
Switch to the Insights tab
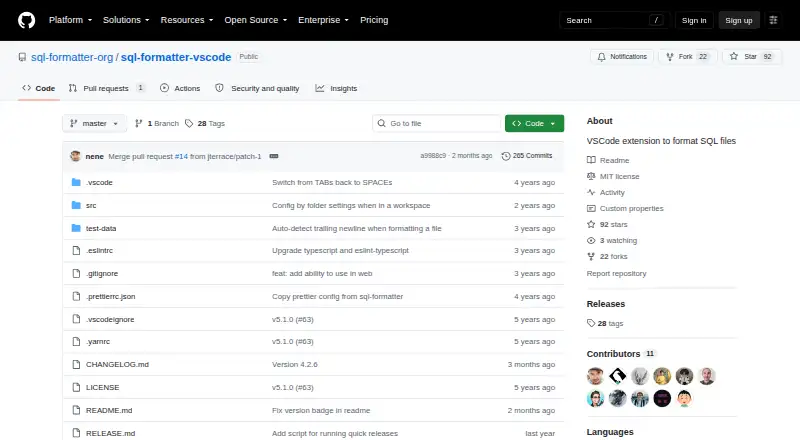tap(336, 88)
